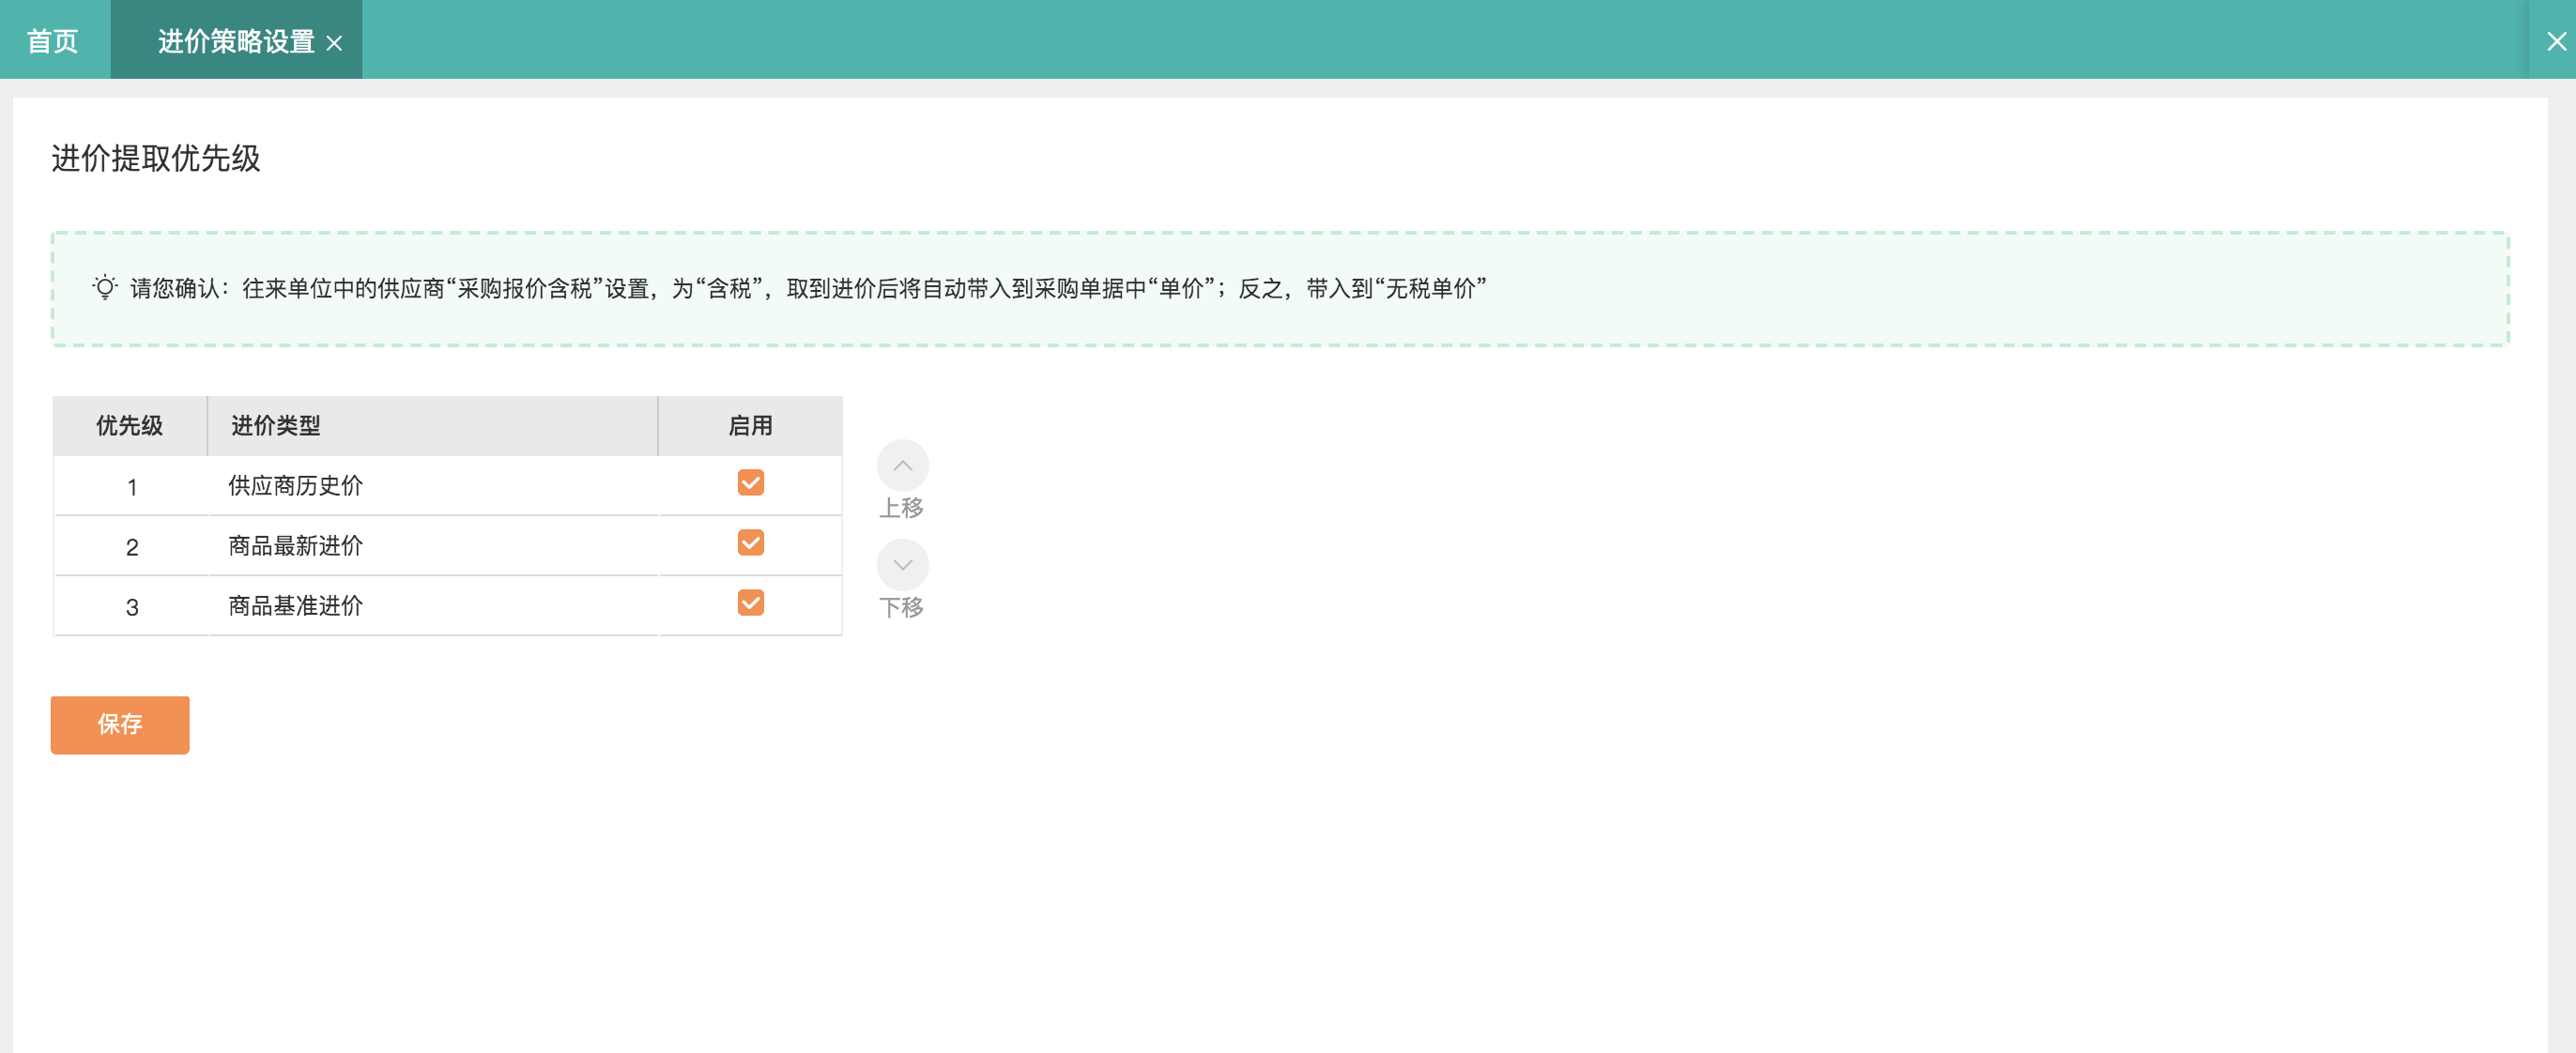Click the 保存 save button
2576x1053 pixels.
(120, 723)
